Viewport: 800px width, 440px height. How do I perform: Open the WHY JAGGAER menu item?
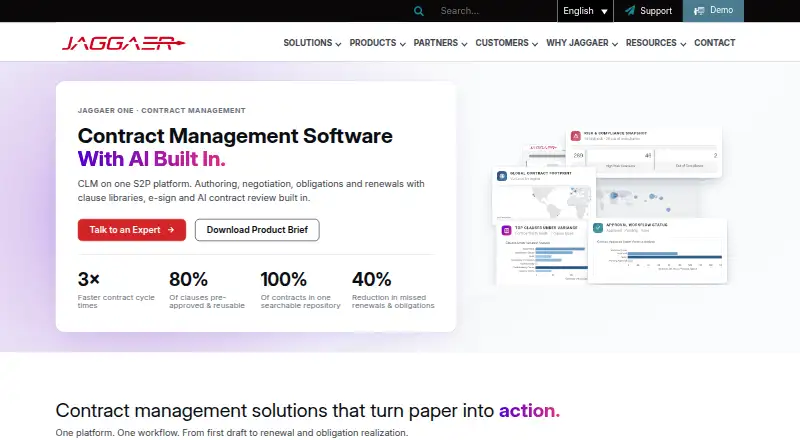tap(577, 43)
